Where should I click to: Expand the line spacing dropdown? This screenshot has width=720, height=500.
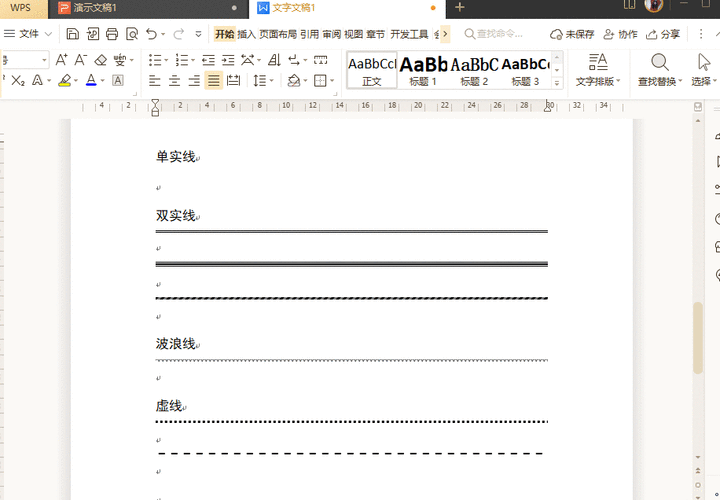pos(273,80)
